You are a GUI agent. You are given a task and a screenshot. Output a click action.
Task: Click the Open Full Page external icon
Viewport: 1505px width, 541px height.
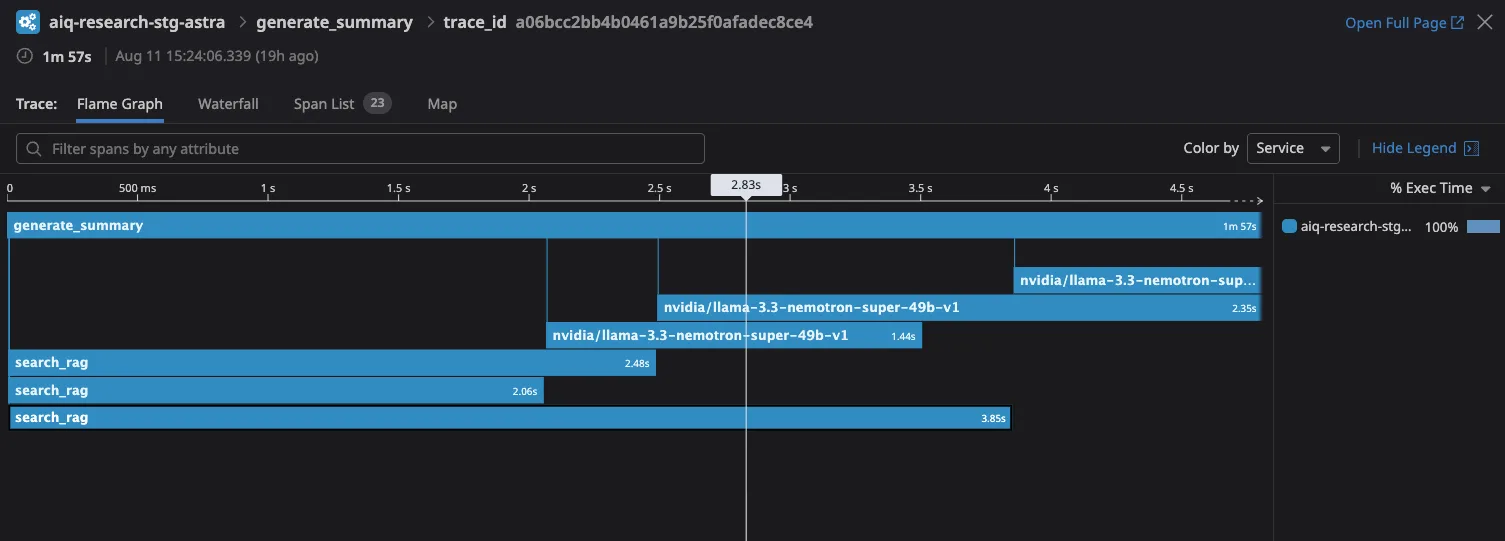[x=1458, y=23]
